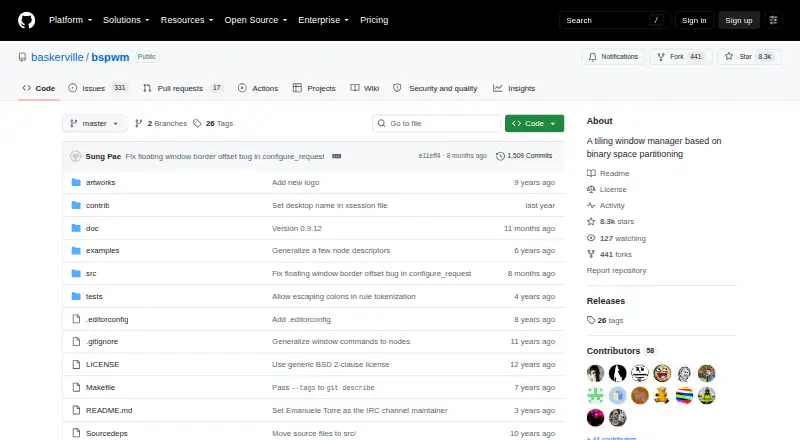The width and height of the screenshot is (800, 440).
Task: View the 441 forks link
Action: (x=610, y=254)
